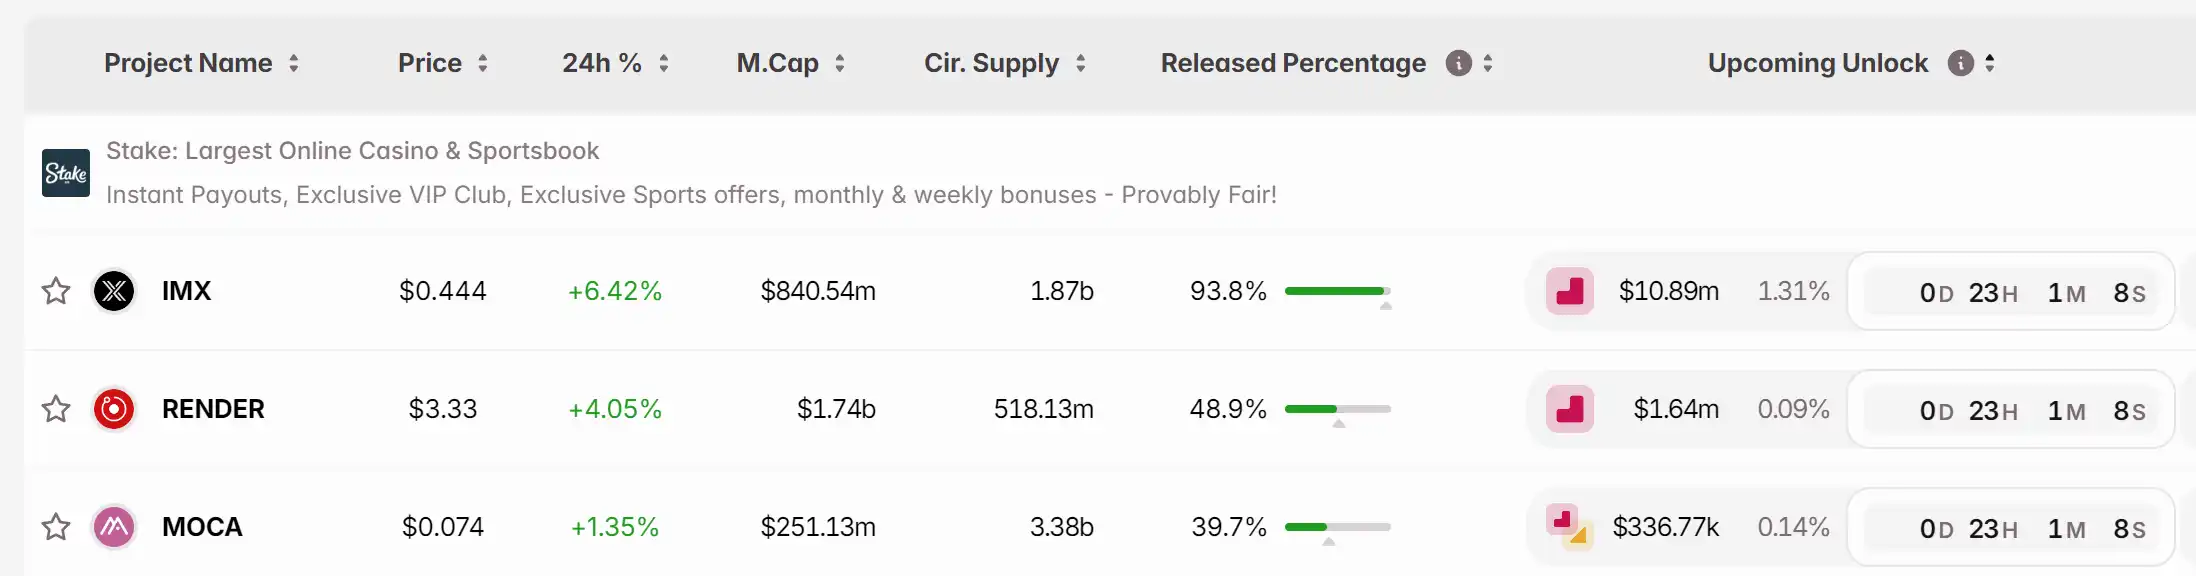2196x576 pixels.
Task: Open the RENDER project name link
Action: pyautogui.click(x=213, y=409)
